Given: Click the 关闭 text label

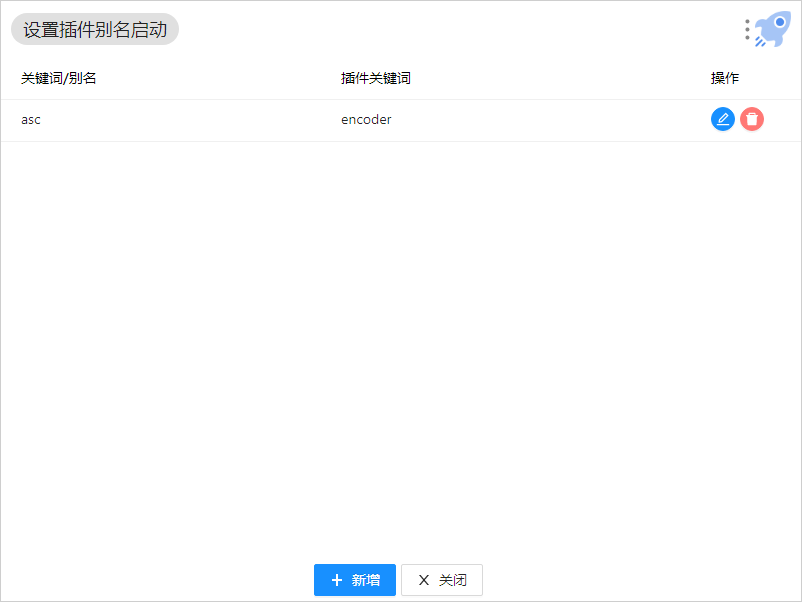Looking at the screenshot, I should [x=453, y=580].
